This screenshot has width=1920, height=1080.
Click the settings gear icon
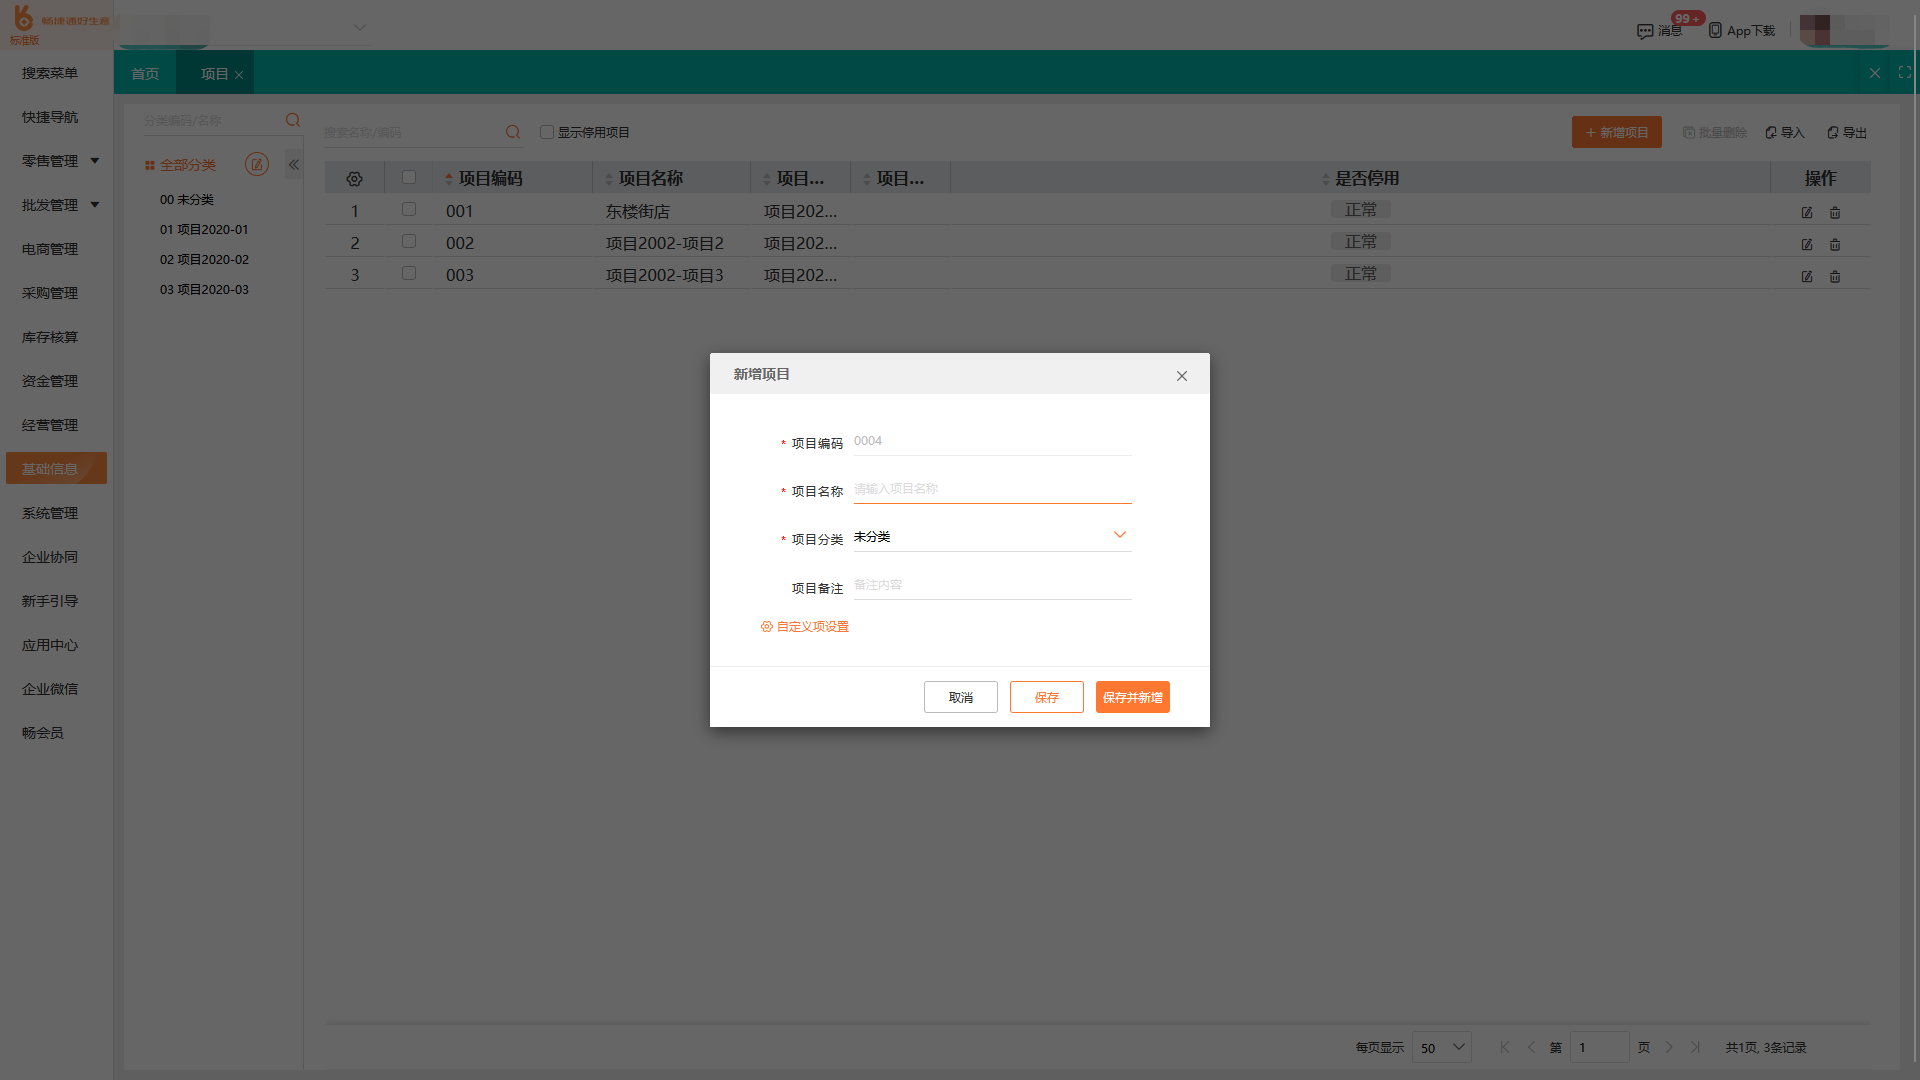(353, 178)
